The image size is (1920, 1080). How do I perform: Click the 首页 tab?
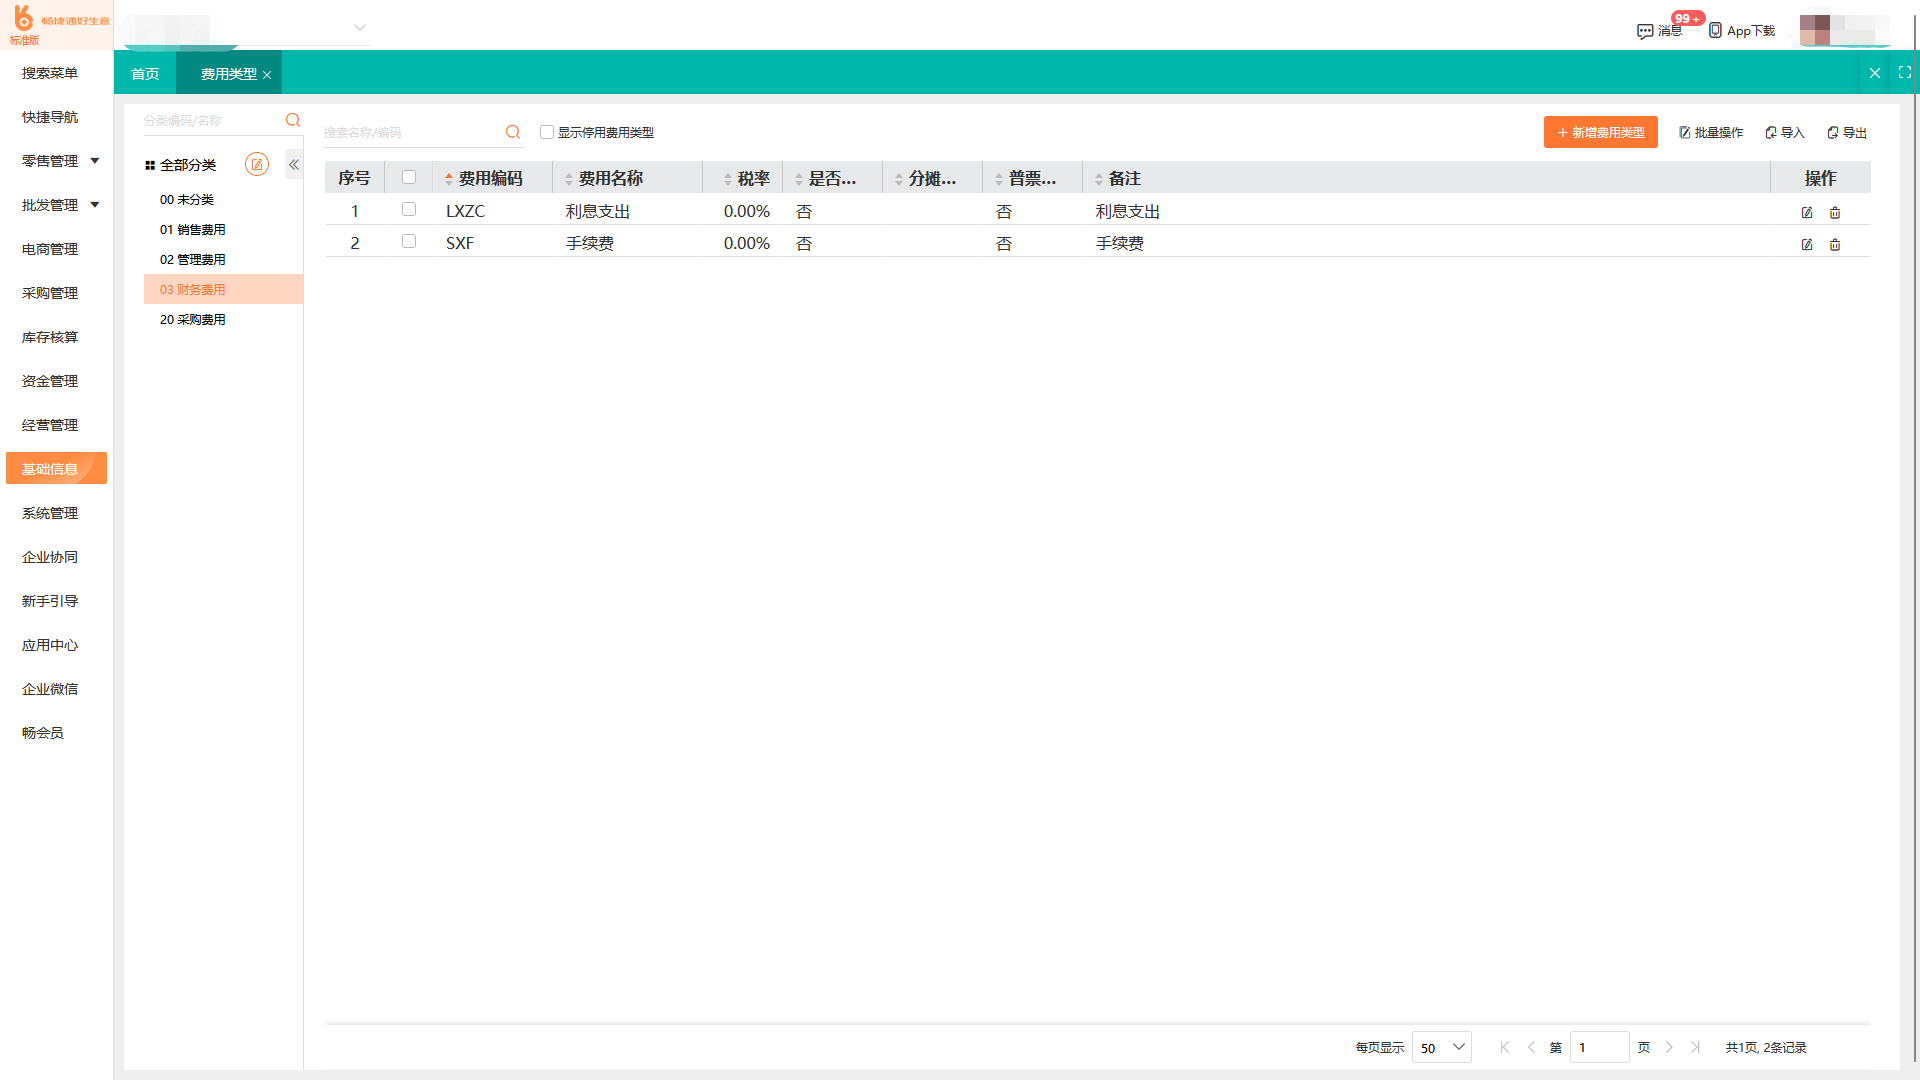click(144, 74)
